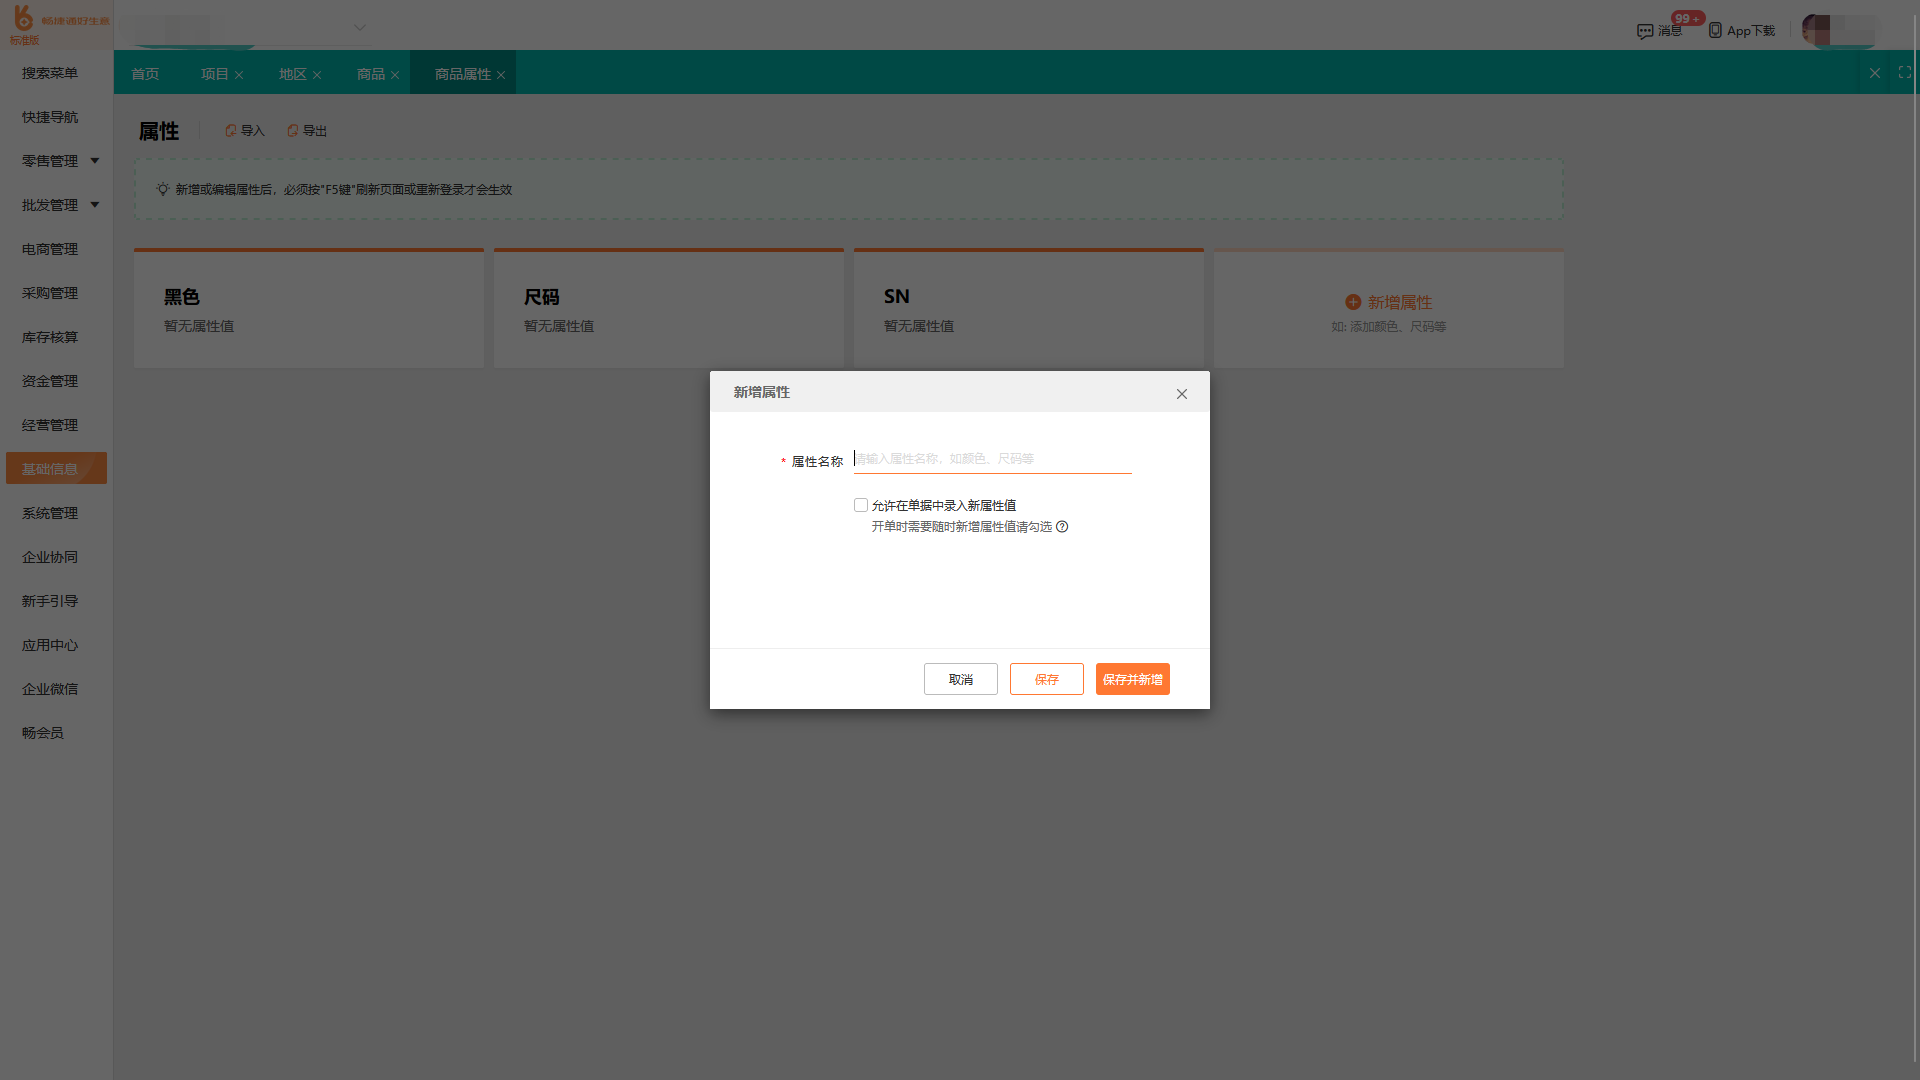Select 基础信息 sidebar menu item
The height and width of the screenshot is (1080, 1920).
[x=55, y=468]
